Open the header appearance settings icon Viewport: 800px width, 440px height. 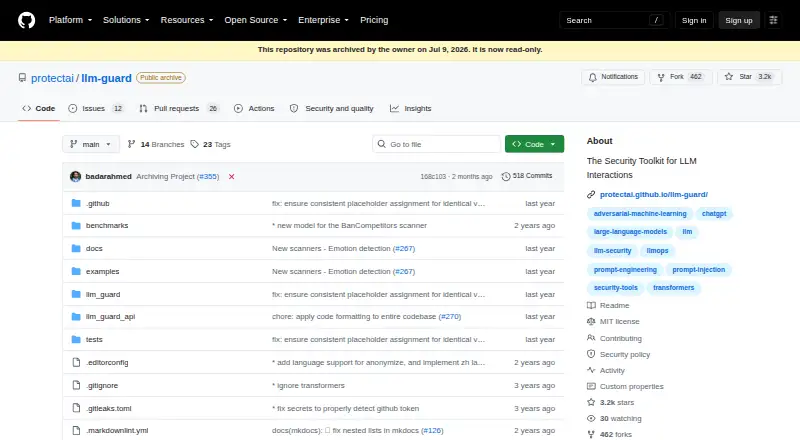pos(773,20)
